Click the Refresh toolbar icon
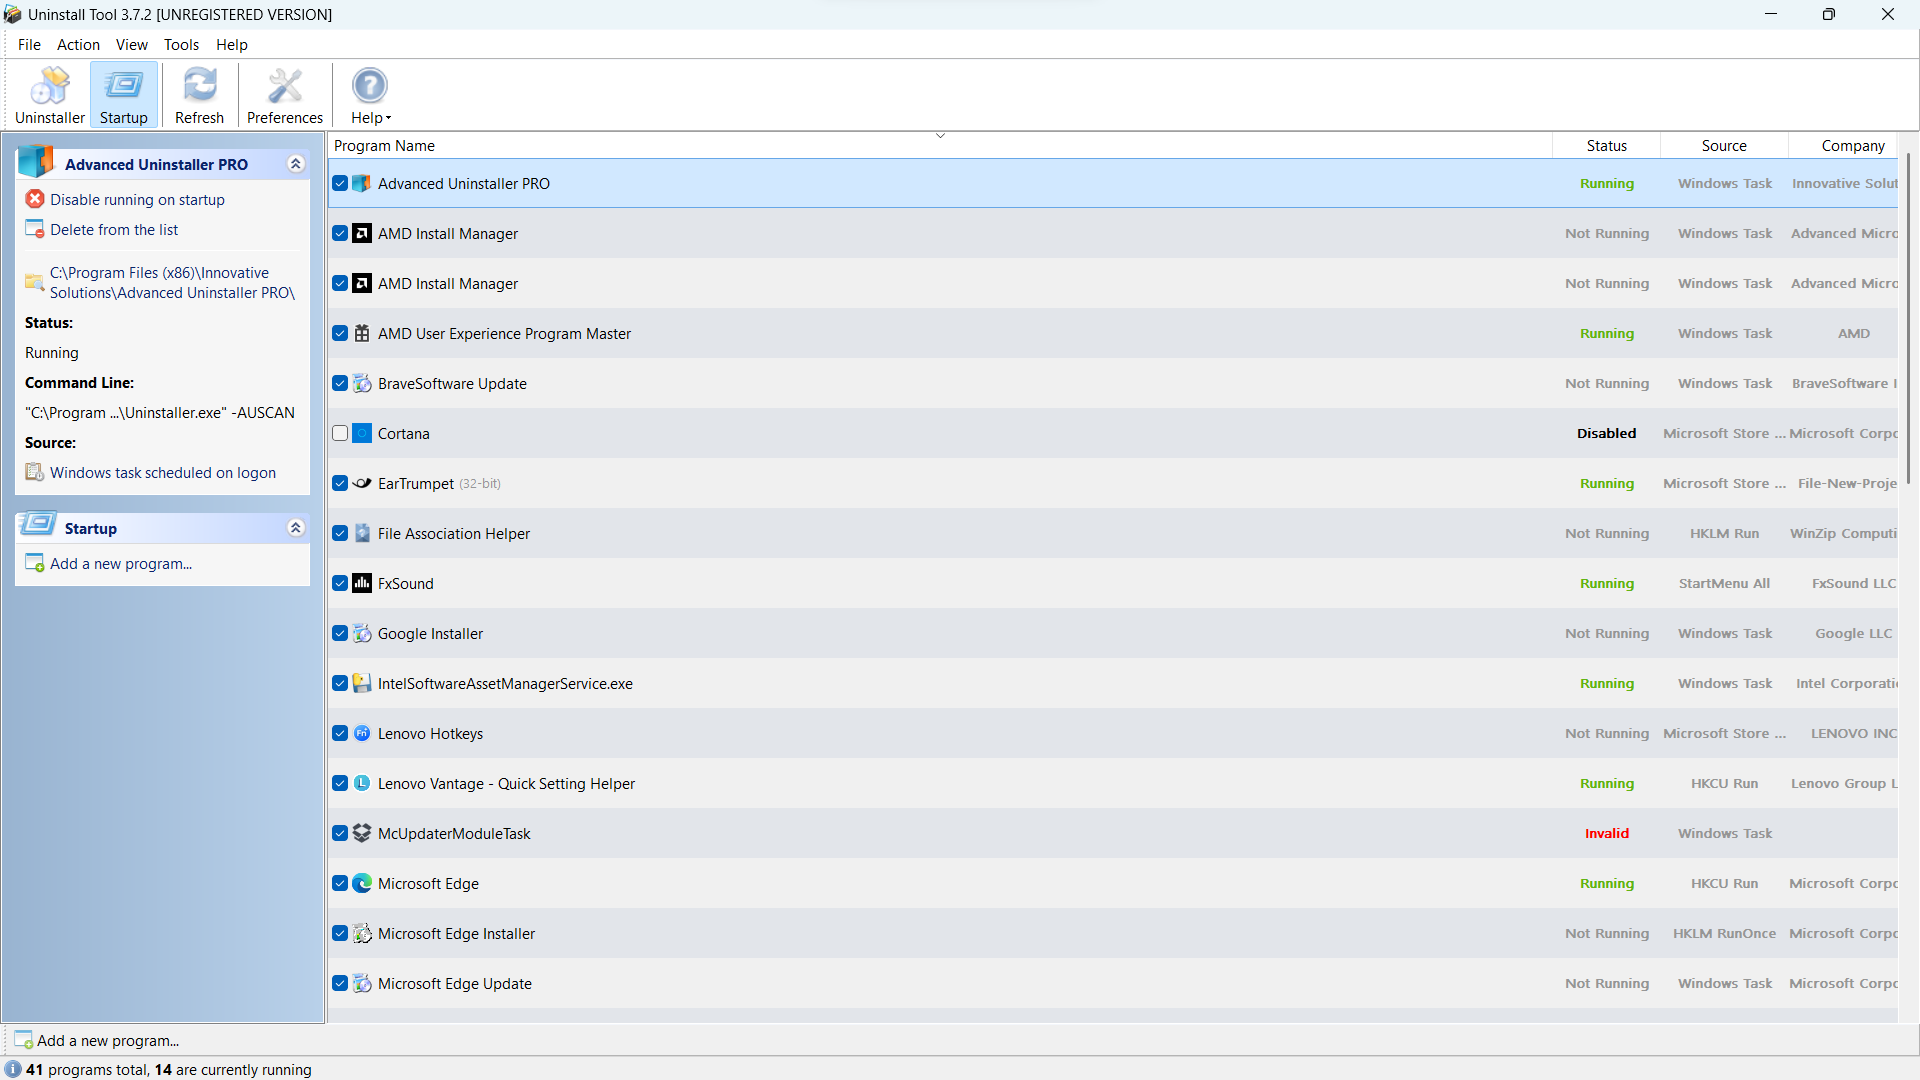1920x1080 pixels. (199, 95)
